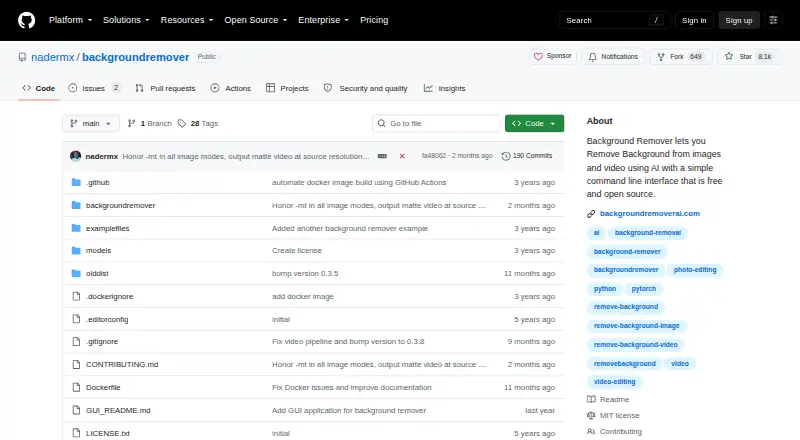Open the Notifications bell button

pos(613,57)
